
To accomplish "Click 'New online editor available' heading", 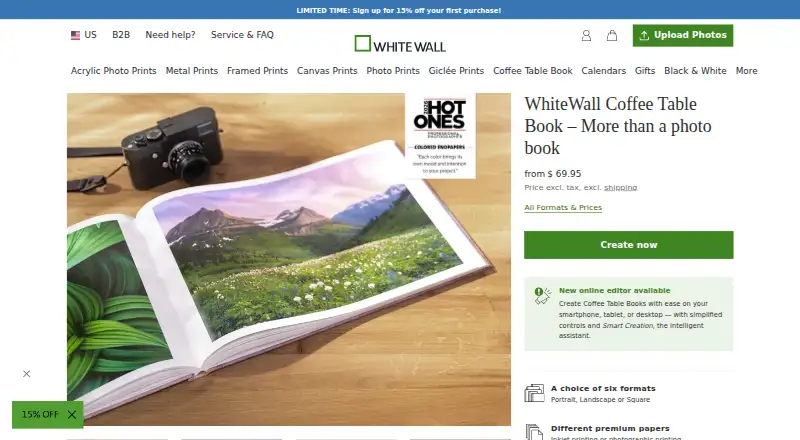I will (615, 290).
